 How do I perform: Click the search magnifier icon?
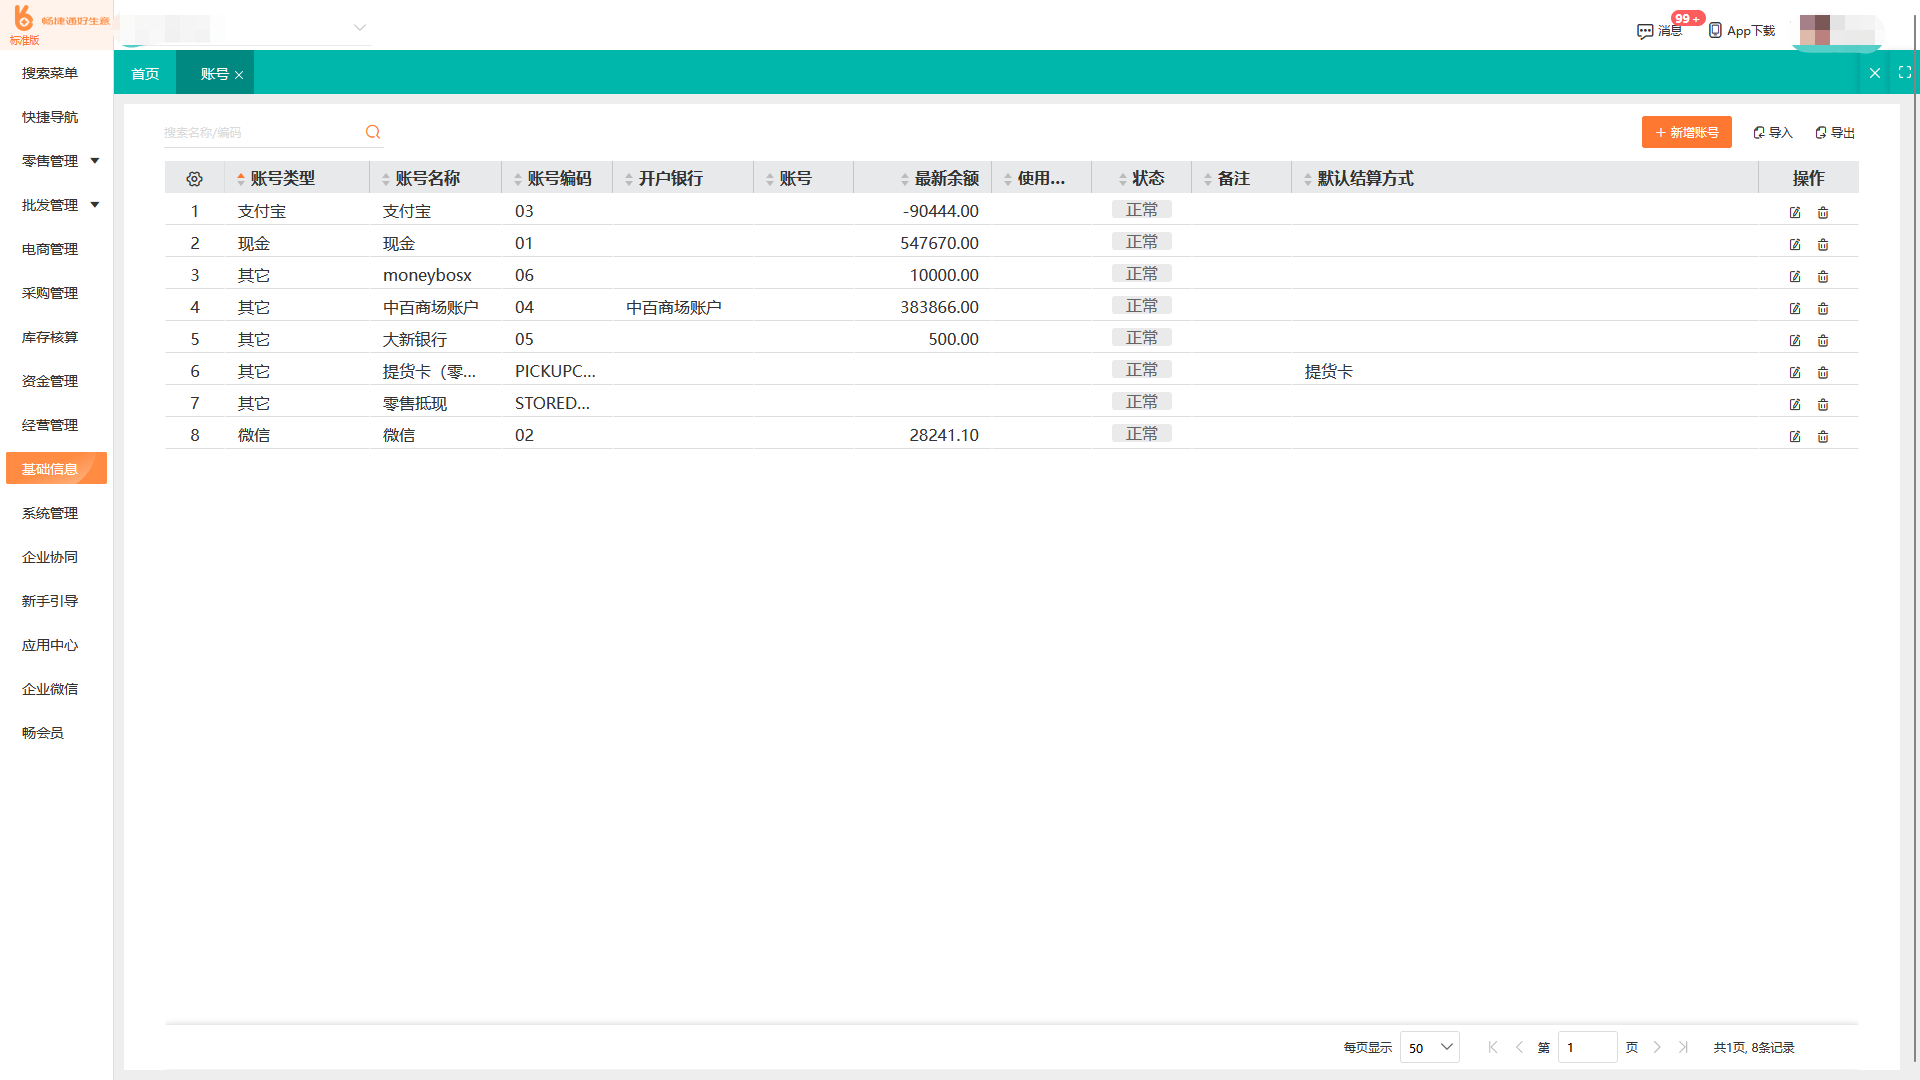tap(371, 132)
